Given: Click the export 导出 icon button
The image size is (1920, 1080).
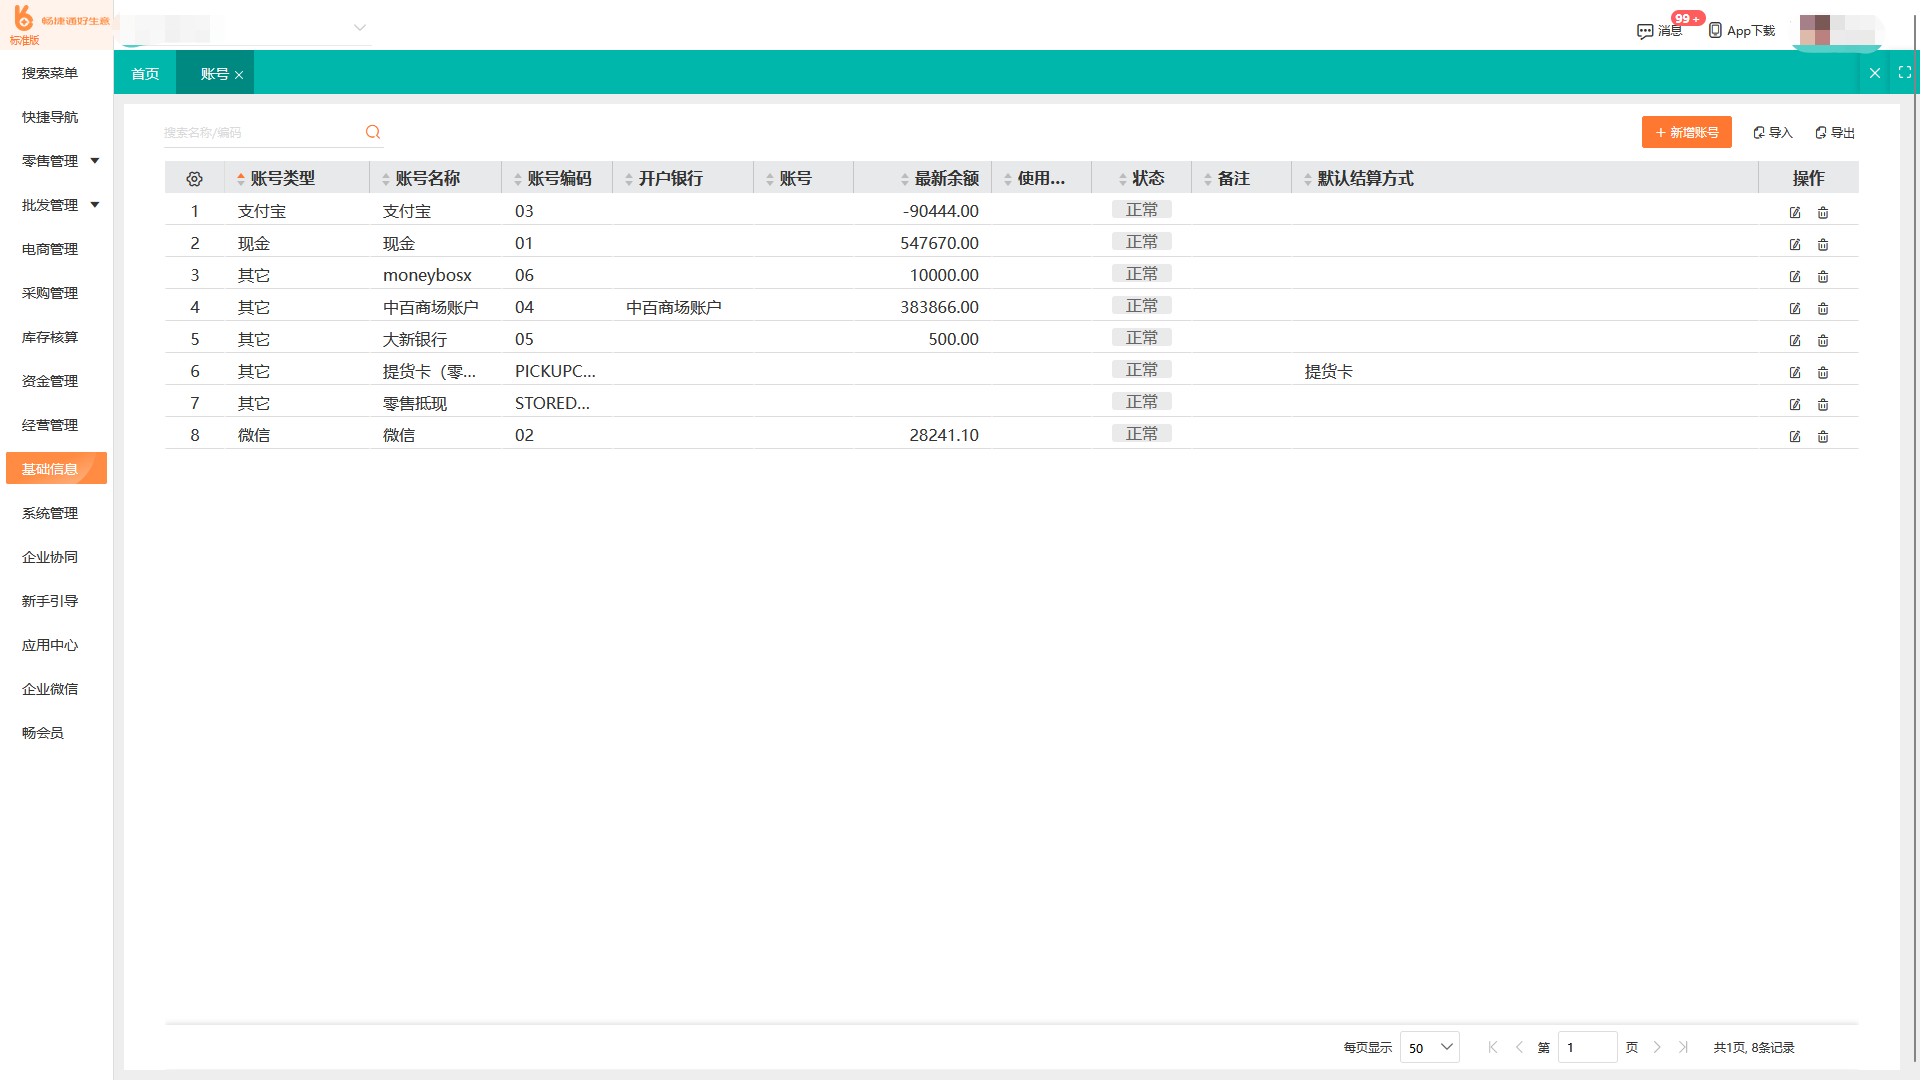Looking at the screenshot, I should coord(1837,132).
